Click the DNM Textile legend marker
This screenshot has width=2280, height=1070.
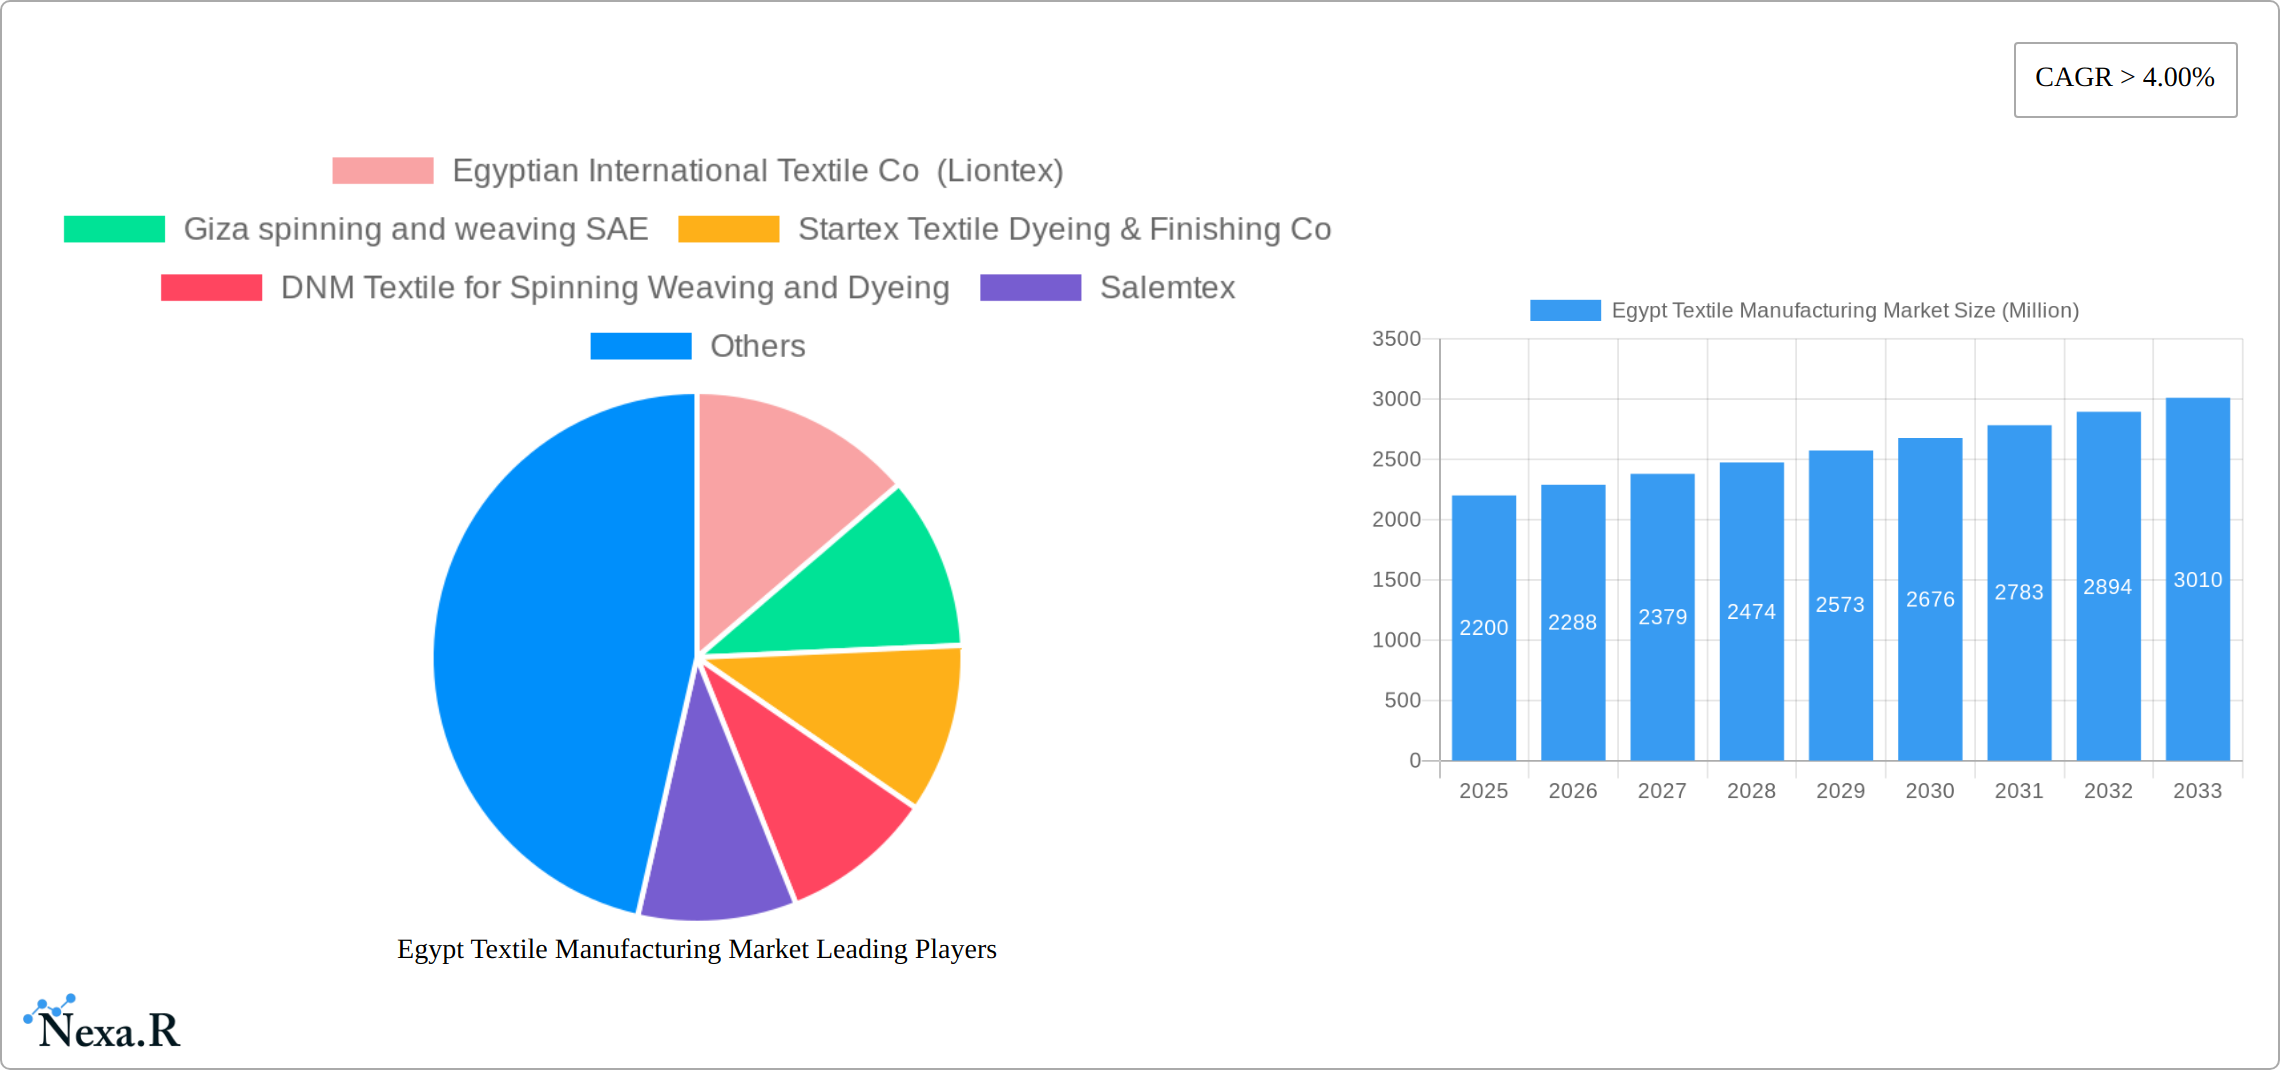pos(210,288)
